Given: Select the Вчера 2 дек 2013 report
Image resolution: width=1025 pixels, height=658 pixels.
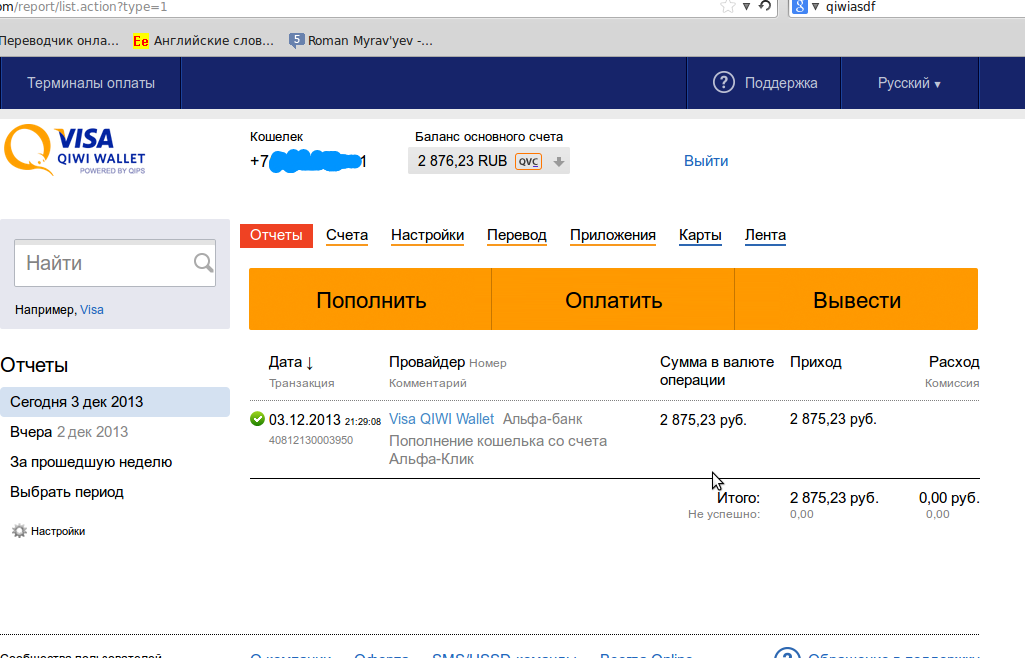Looking at the screenshot, I should click(69, 432).
